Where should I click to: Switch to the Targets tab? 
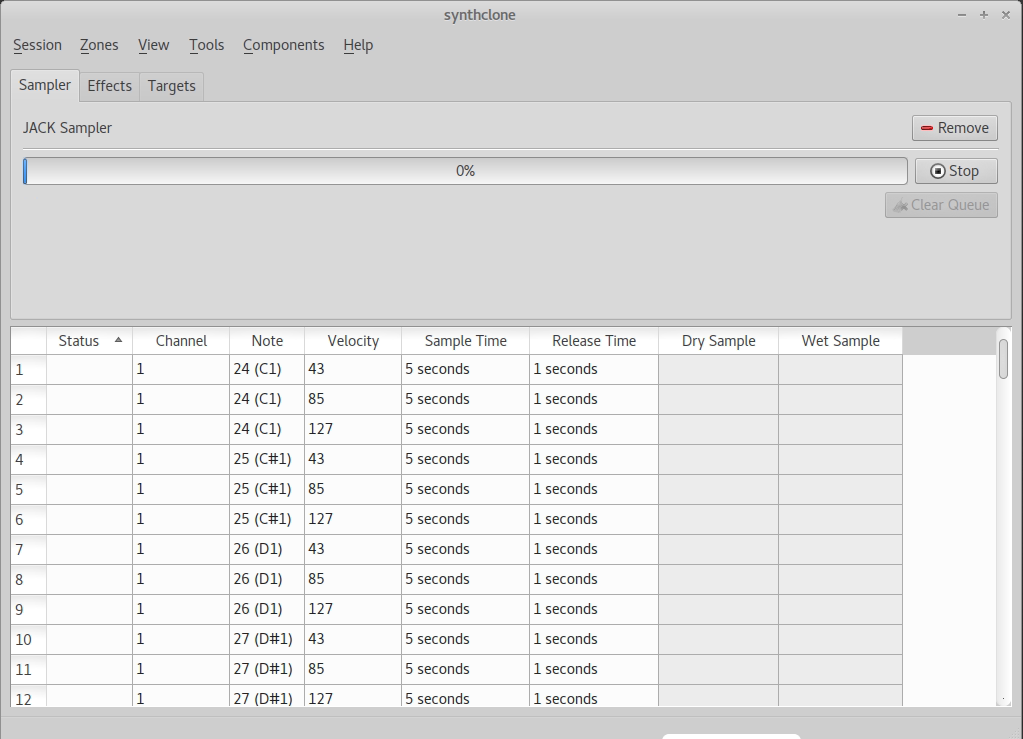point(171,86)
